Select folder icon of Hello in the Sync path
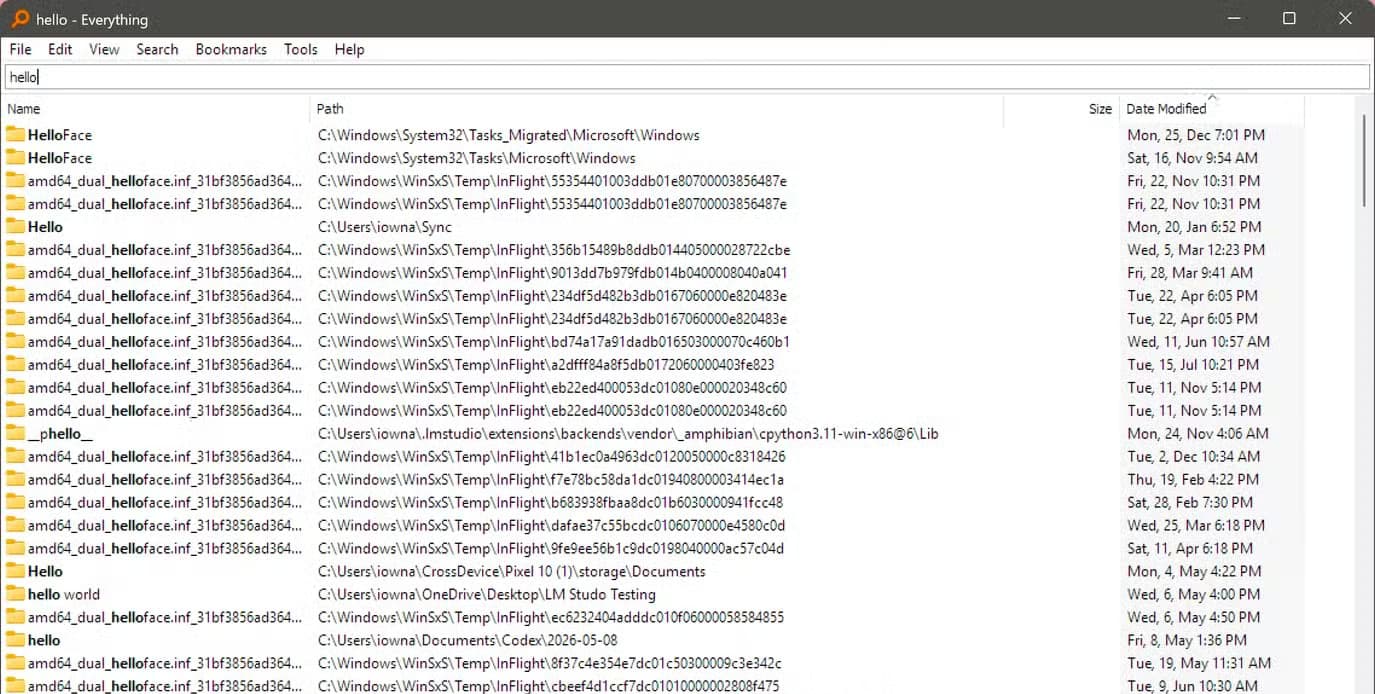The width and height of the screenshot is (1375, 694). point(15,227)
